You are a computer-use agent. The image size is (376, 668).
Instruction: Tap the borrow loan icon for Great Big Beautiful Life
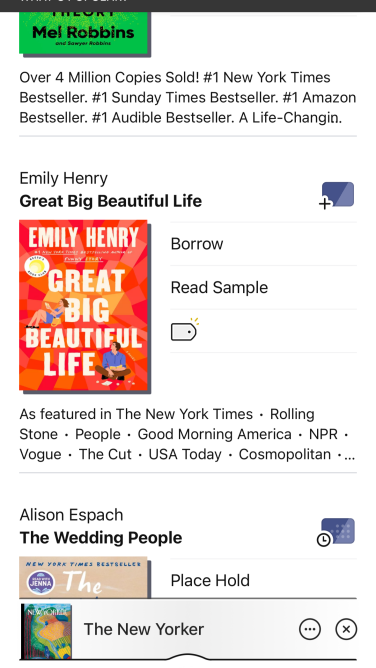pyautogui.click(x=336, y=196)
